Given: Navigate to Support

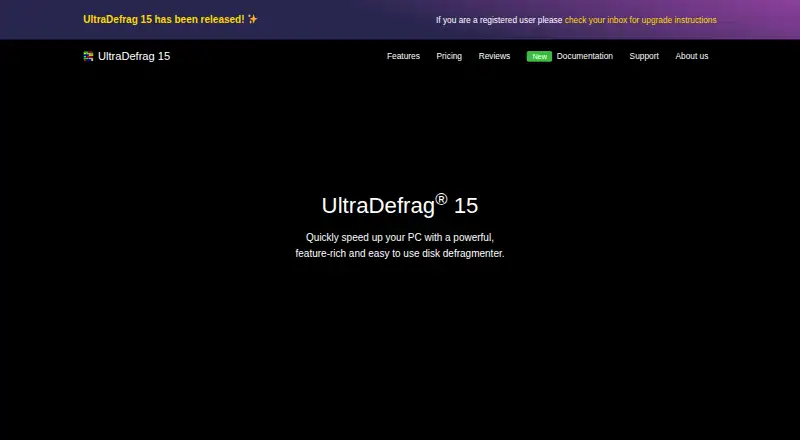Looking at the screenshot, I should point(644,56).
